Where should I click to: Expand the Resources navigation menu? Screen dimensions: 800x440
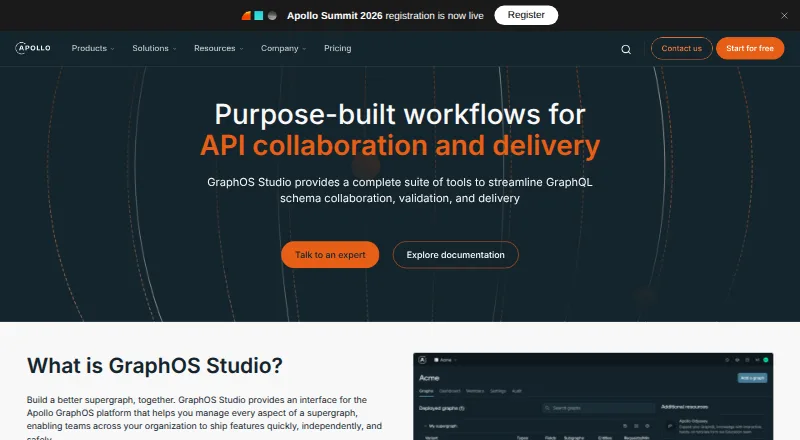[218, 48]
